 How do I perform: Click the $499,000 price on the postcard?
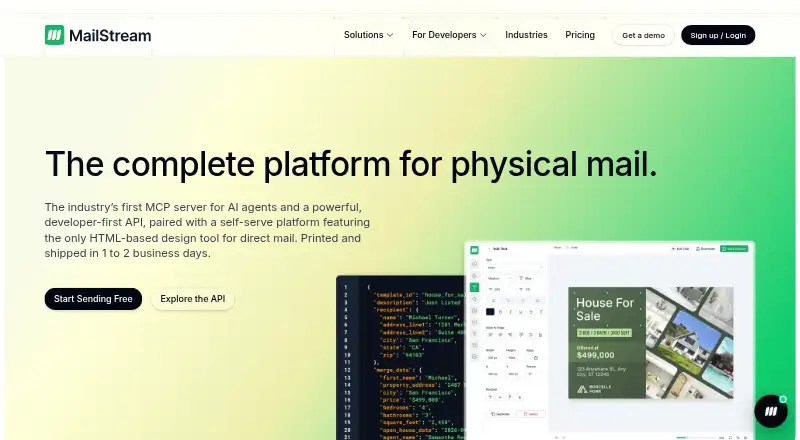(596, 355)
